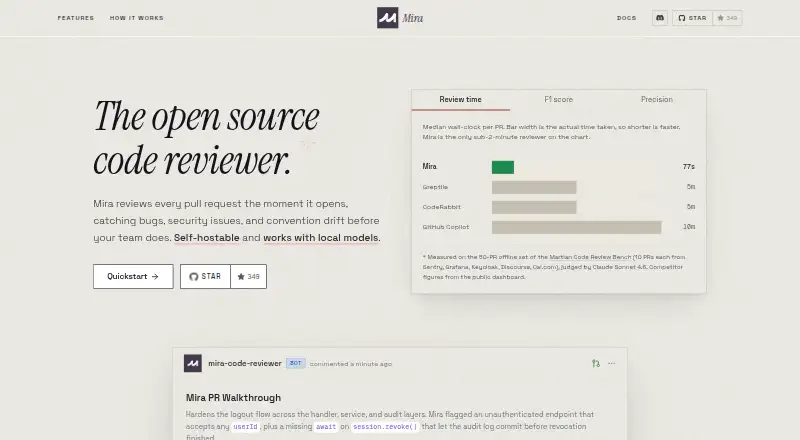Click the mira-code-reviewer username

click(245, 363)
